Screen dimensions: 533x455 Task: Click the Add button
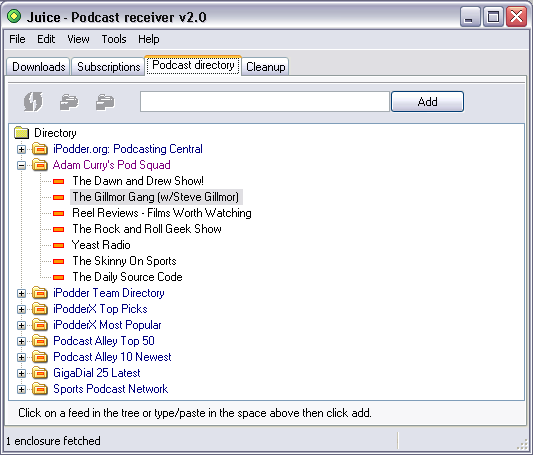427,101
